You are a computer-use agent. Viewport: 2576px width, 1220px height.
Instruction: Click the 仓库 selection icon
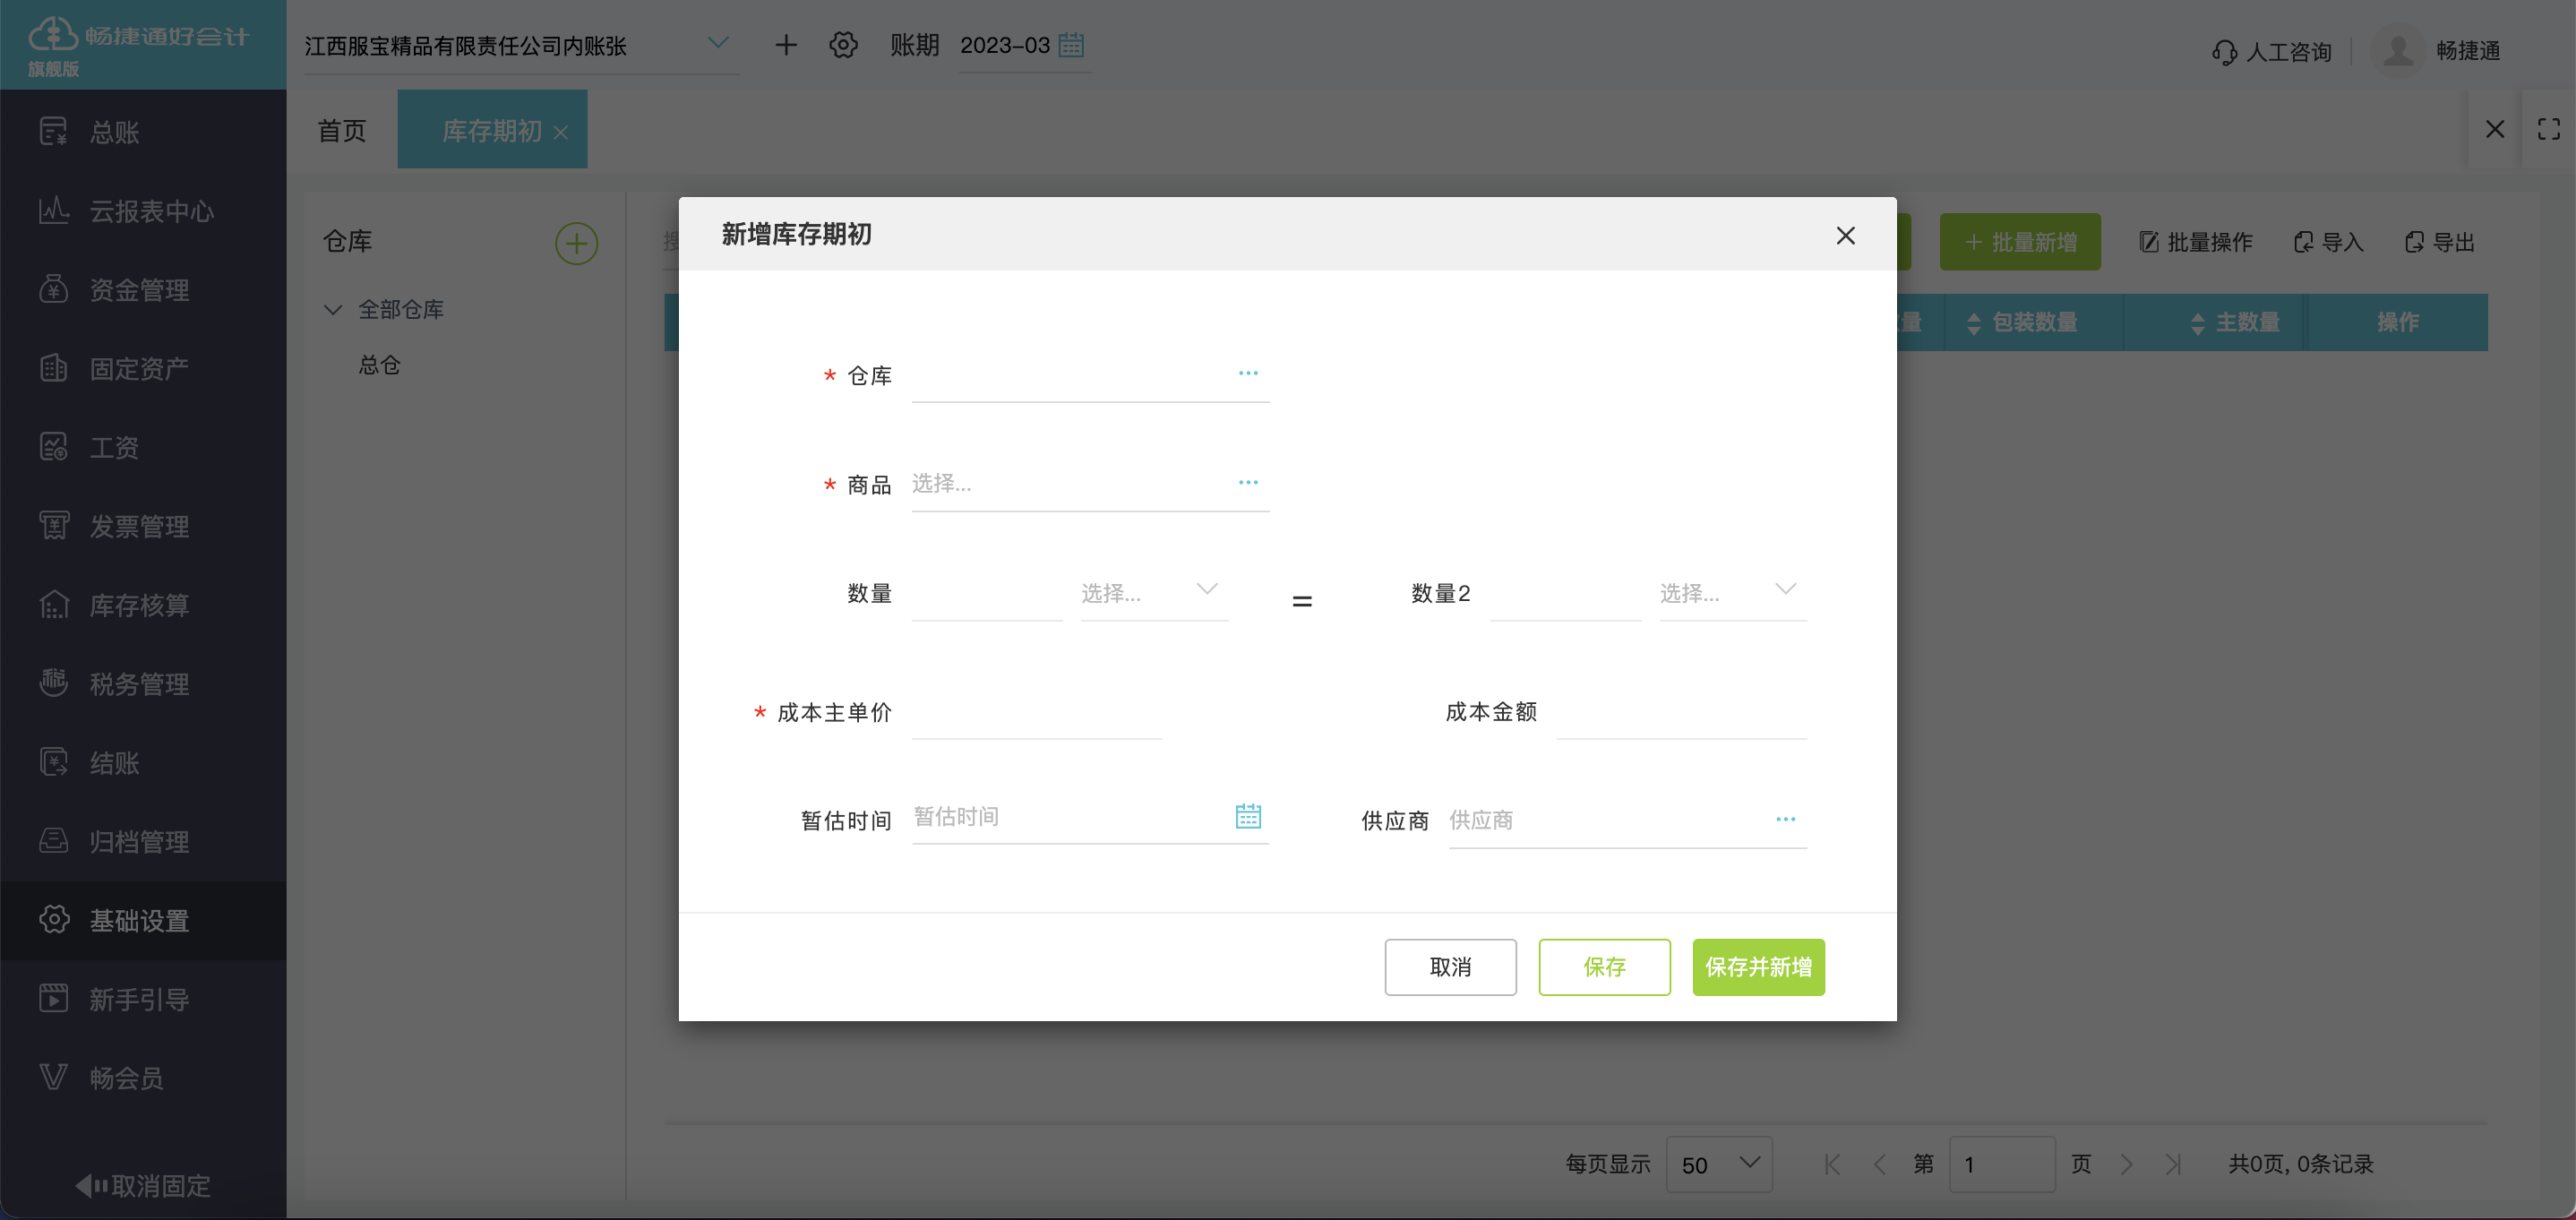coord(1250,373)
